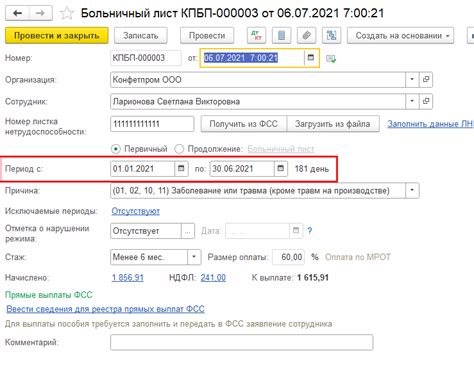Click the 'Загрузить из файла' button

pos(333,124)
